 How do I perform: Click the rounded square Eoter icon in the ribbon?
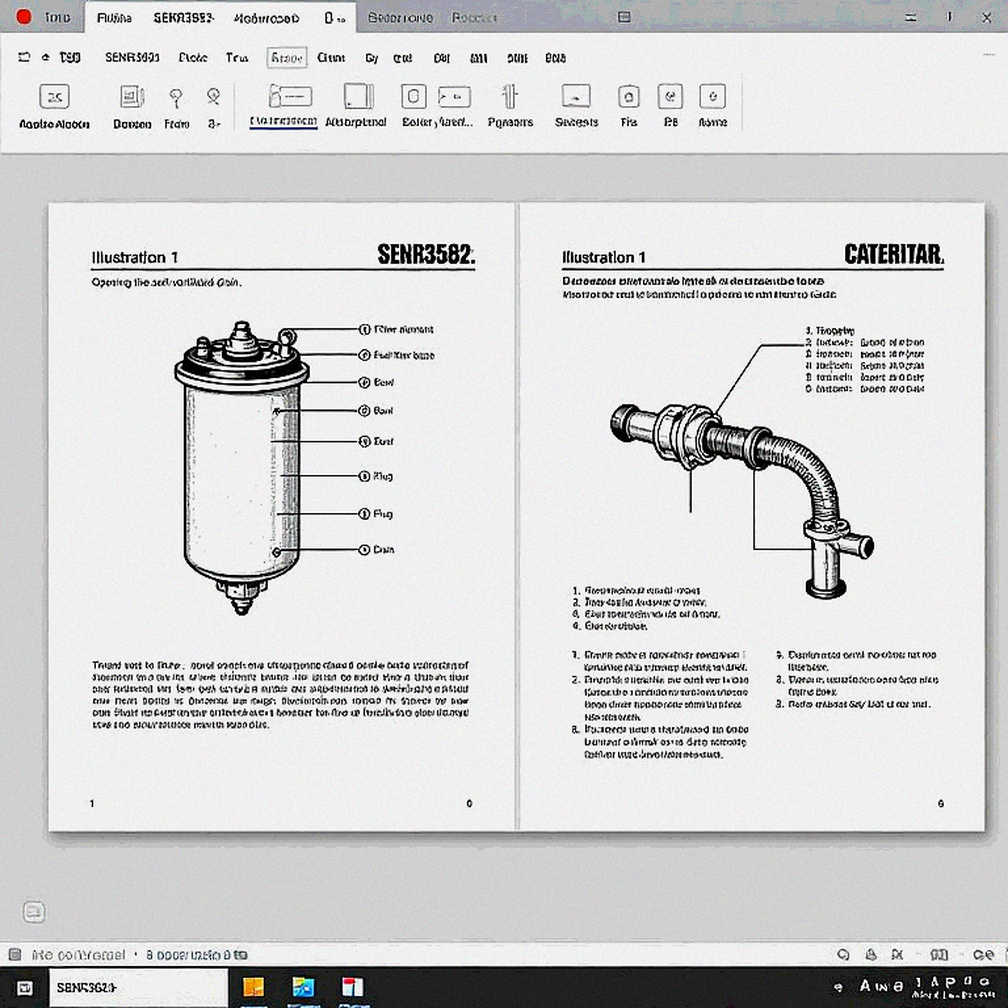point(413,96)
